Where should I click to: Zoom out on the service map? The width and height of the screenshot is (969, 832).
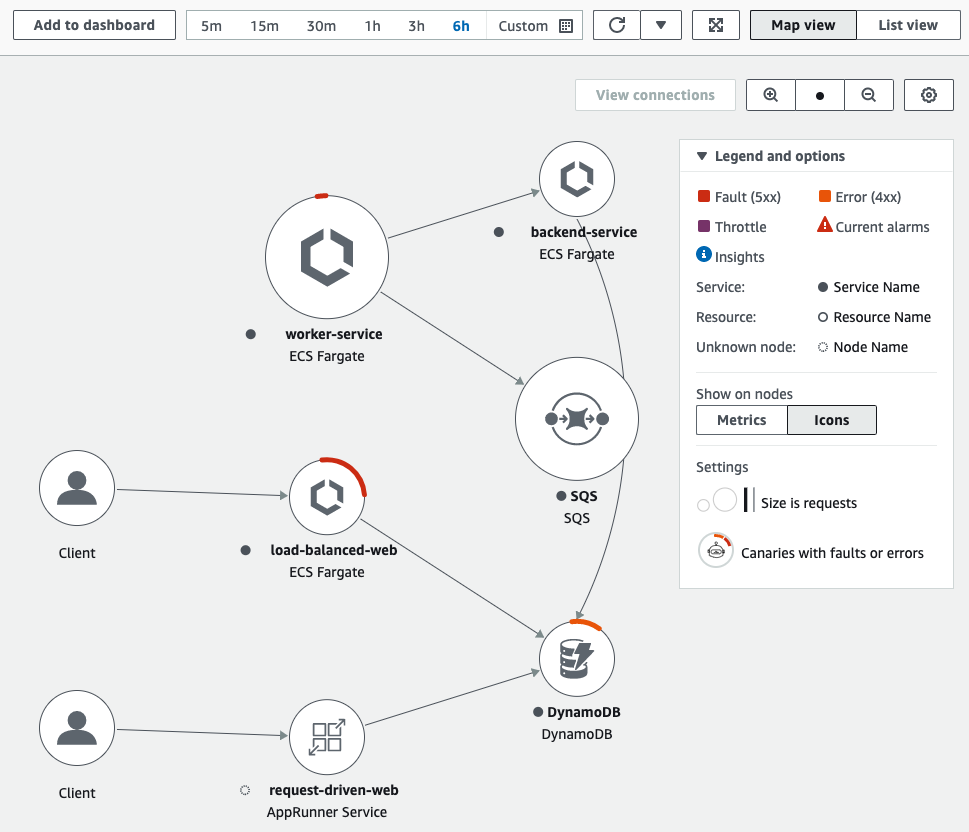pos(869,95)
